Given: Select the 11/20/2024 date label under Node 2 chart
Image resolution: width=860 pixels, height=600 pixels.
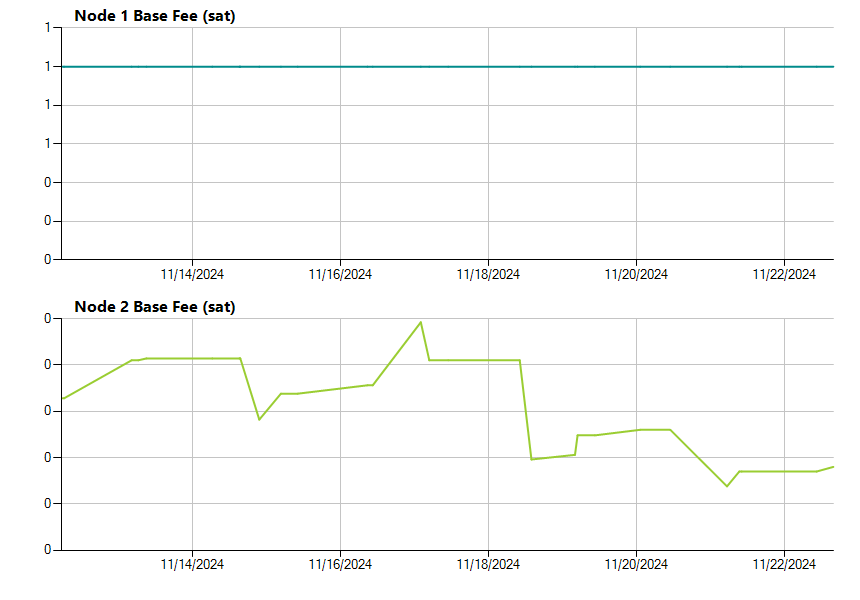Looking at the screenshot, I should click(x=636, y=565).
